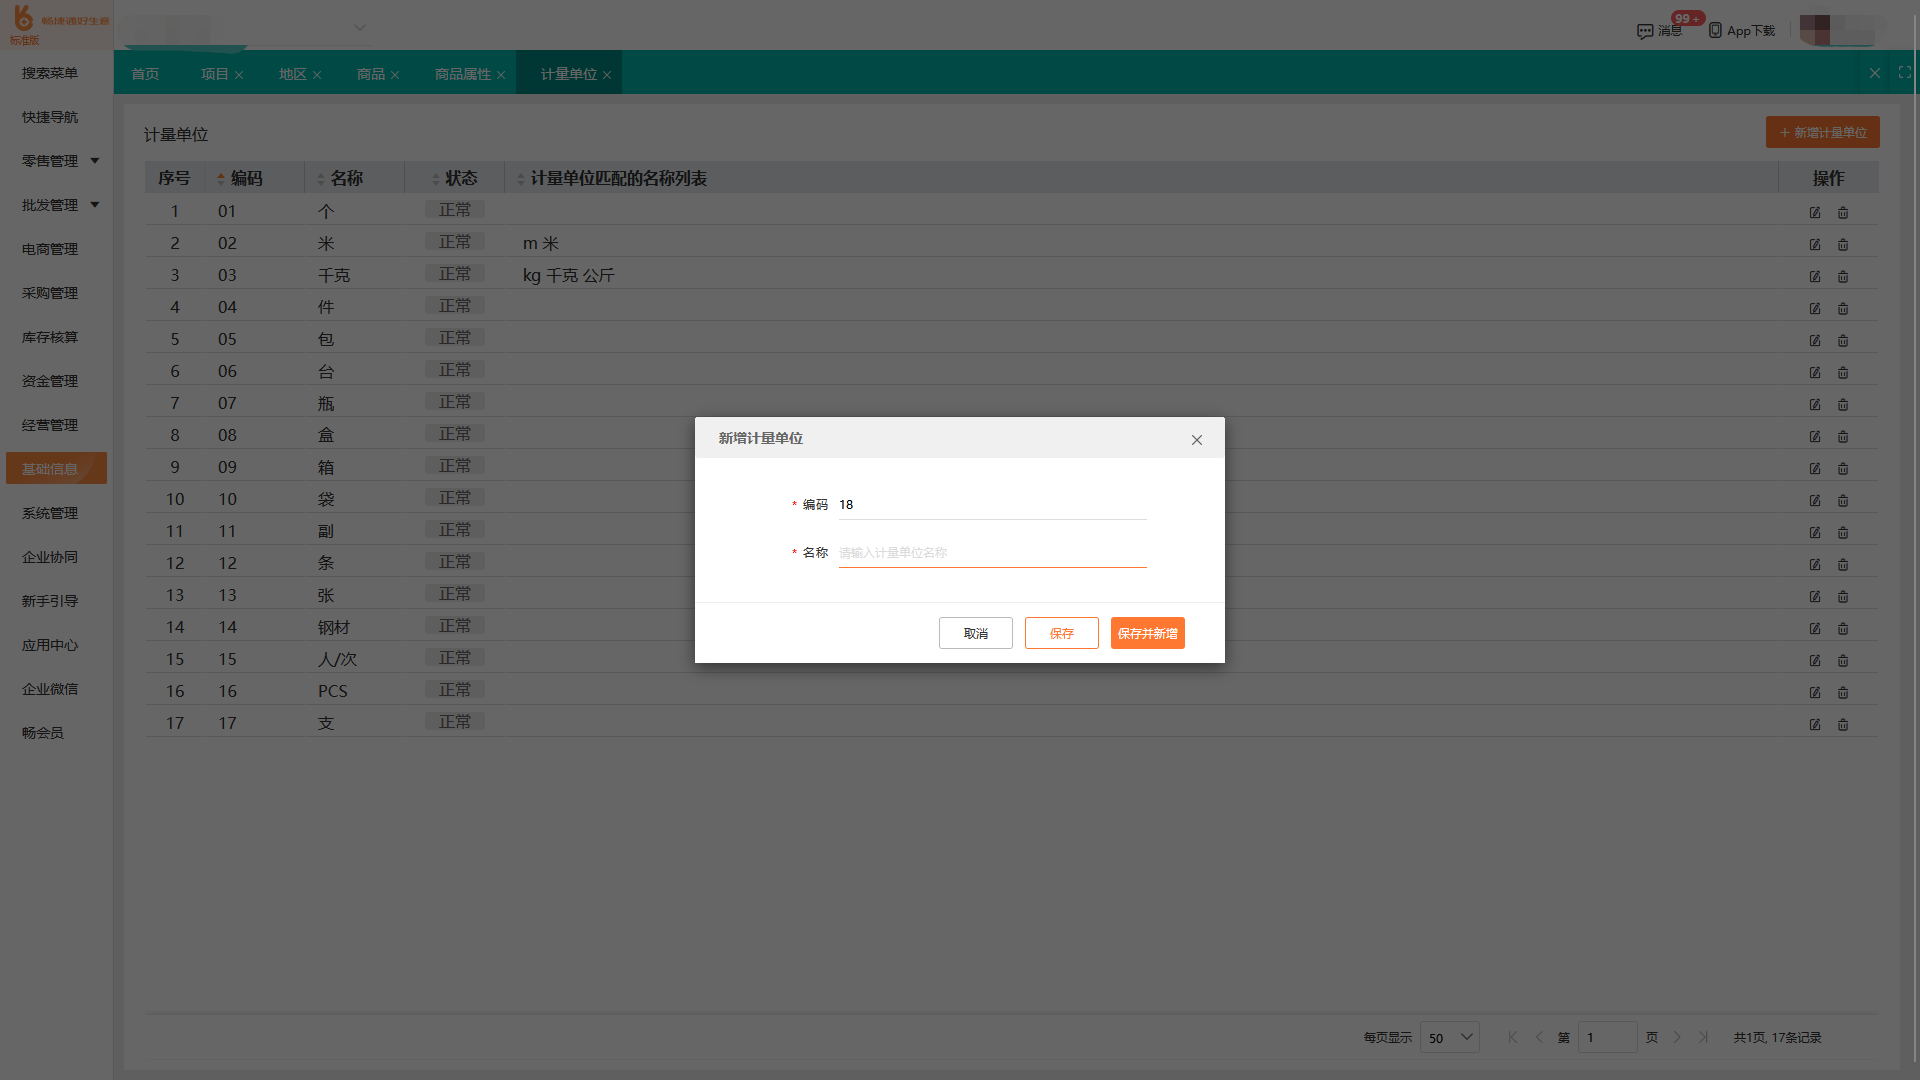Click the delete icon for row 2
Screen dimensions: 1920x1080
pyautogui.click(x=1844, y=244)
